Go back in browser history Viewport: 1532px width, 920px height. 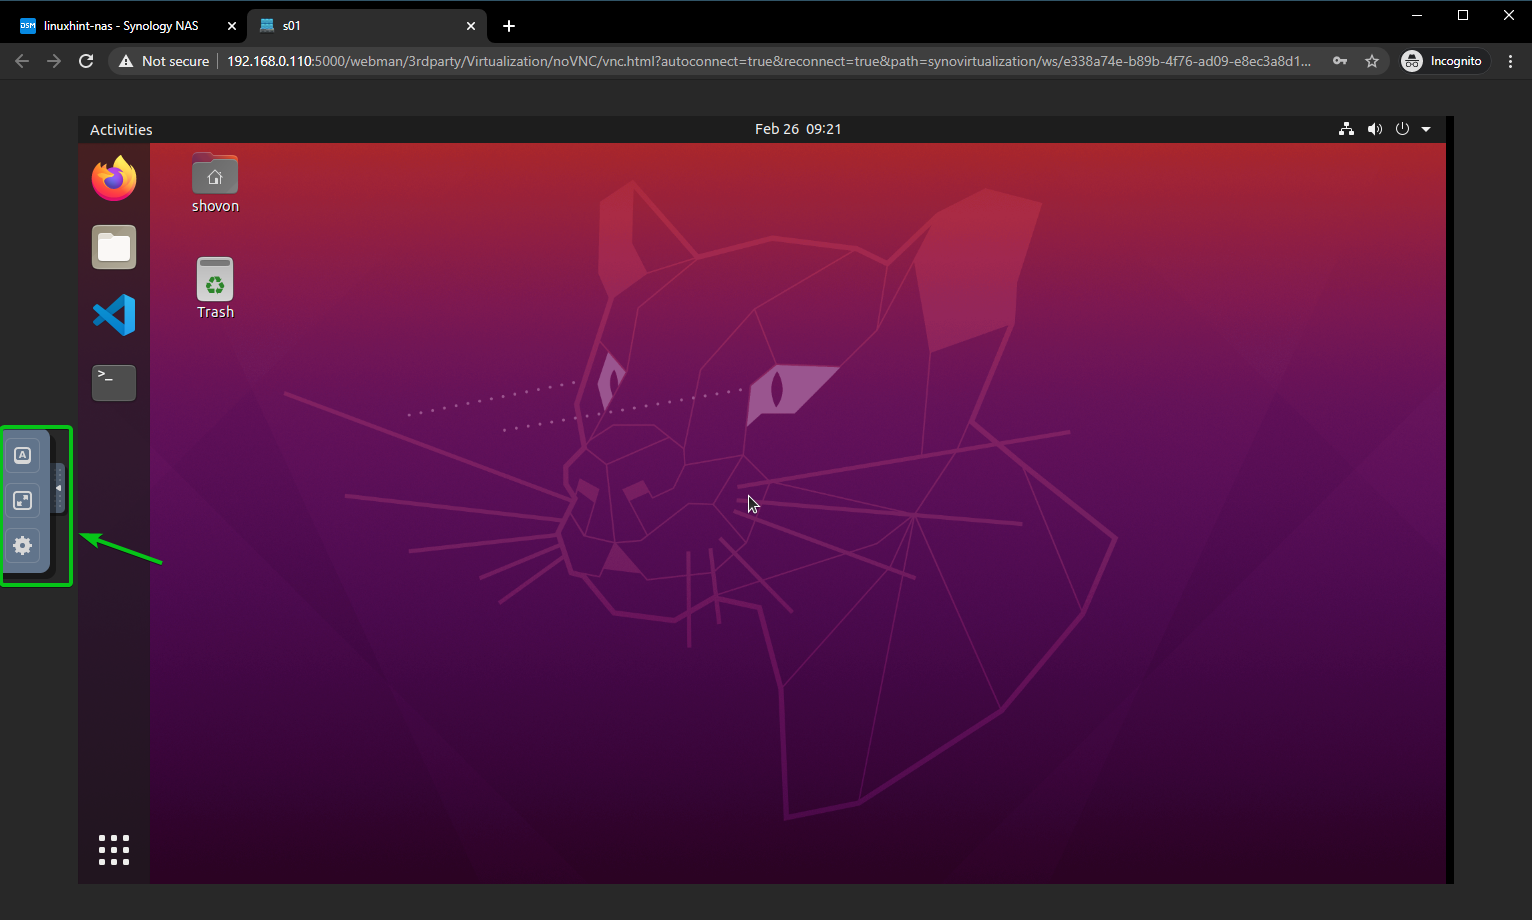pyautogui.click(x=22, y=61)
